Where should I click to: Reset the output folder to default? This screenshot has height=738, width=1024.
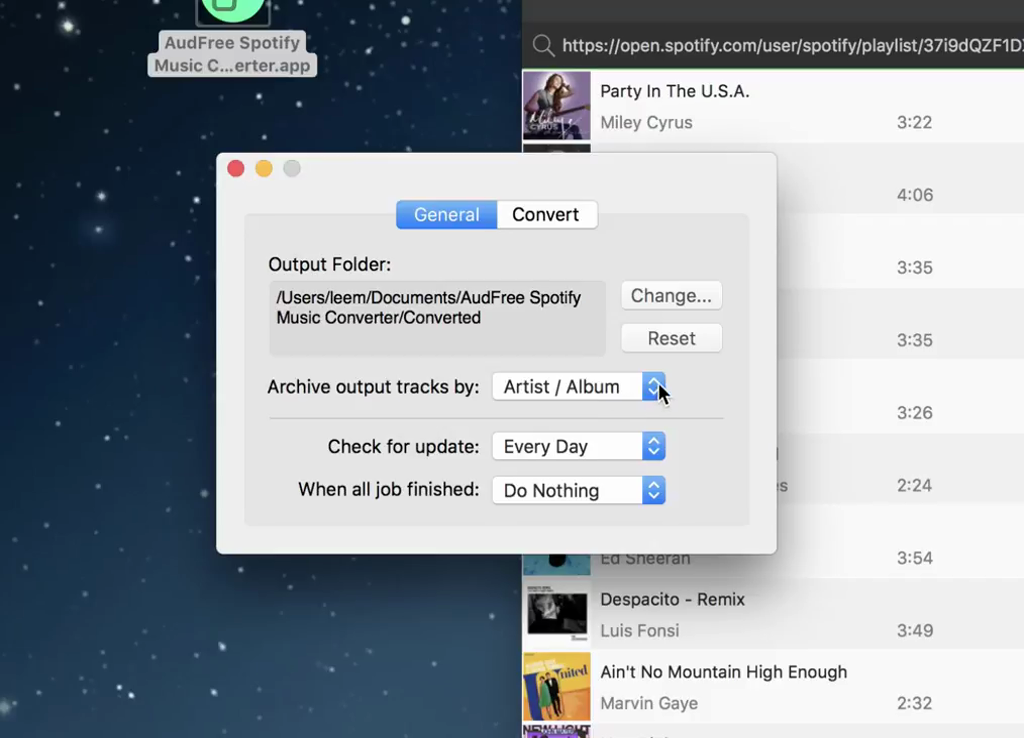671,339
